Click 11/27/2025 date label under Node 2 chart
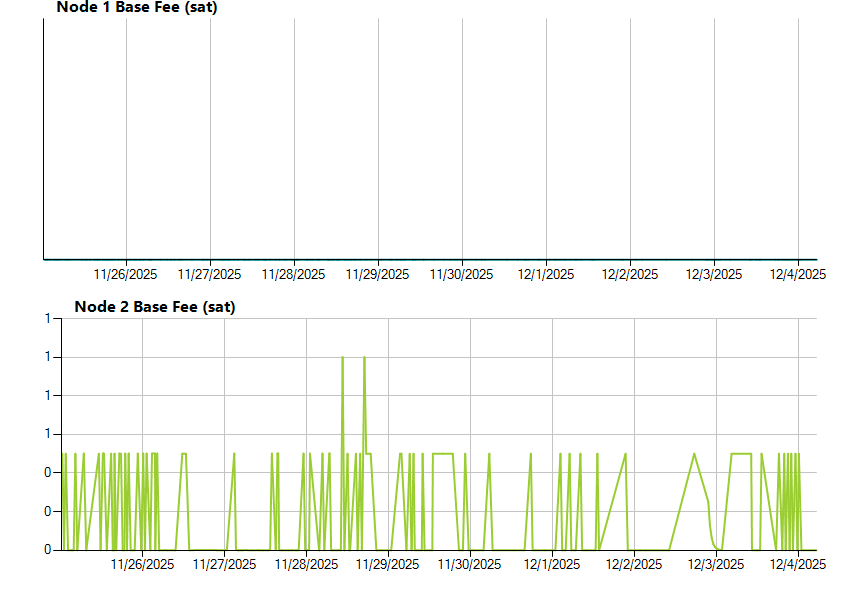This screenshot has height=600, width=860. (224, 564)
